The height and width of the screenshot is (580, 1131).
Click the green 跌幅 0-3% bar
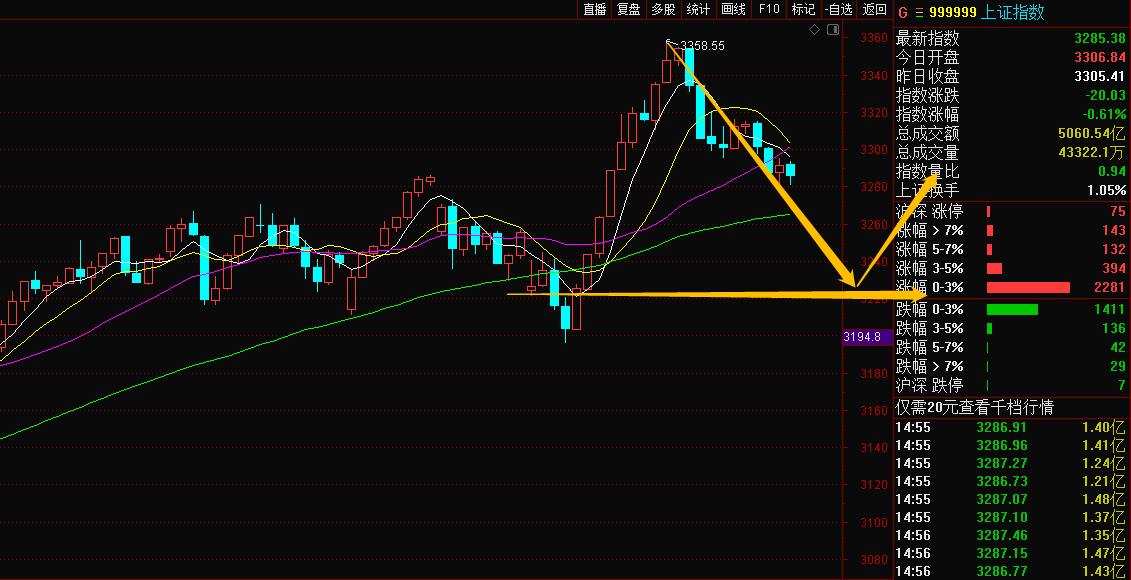pos(1012,309)
